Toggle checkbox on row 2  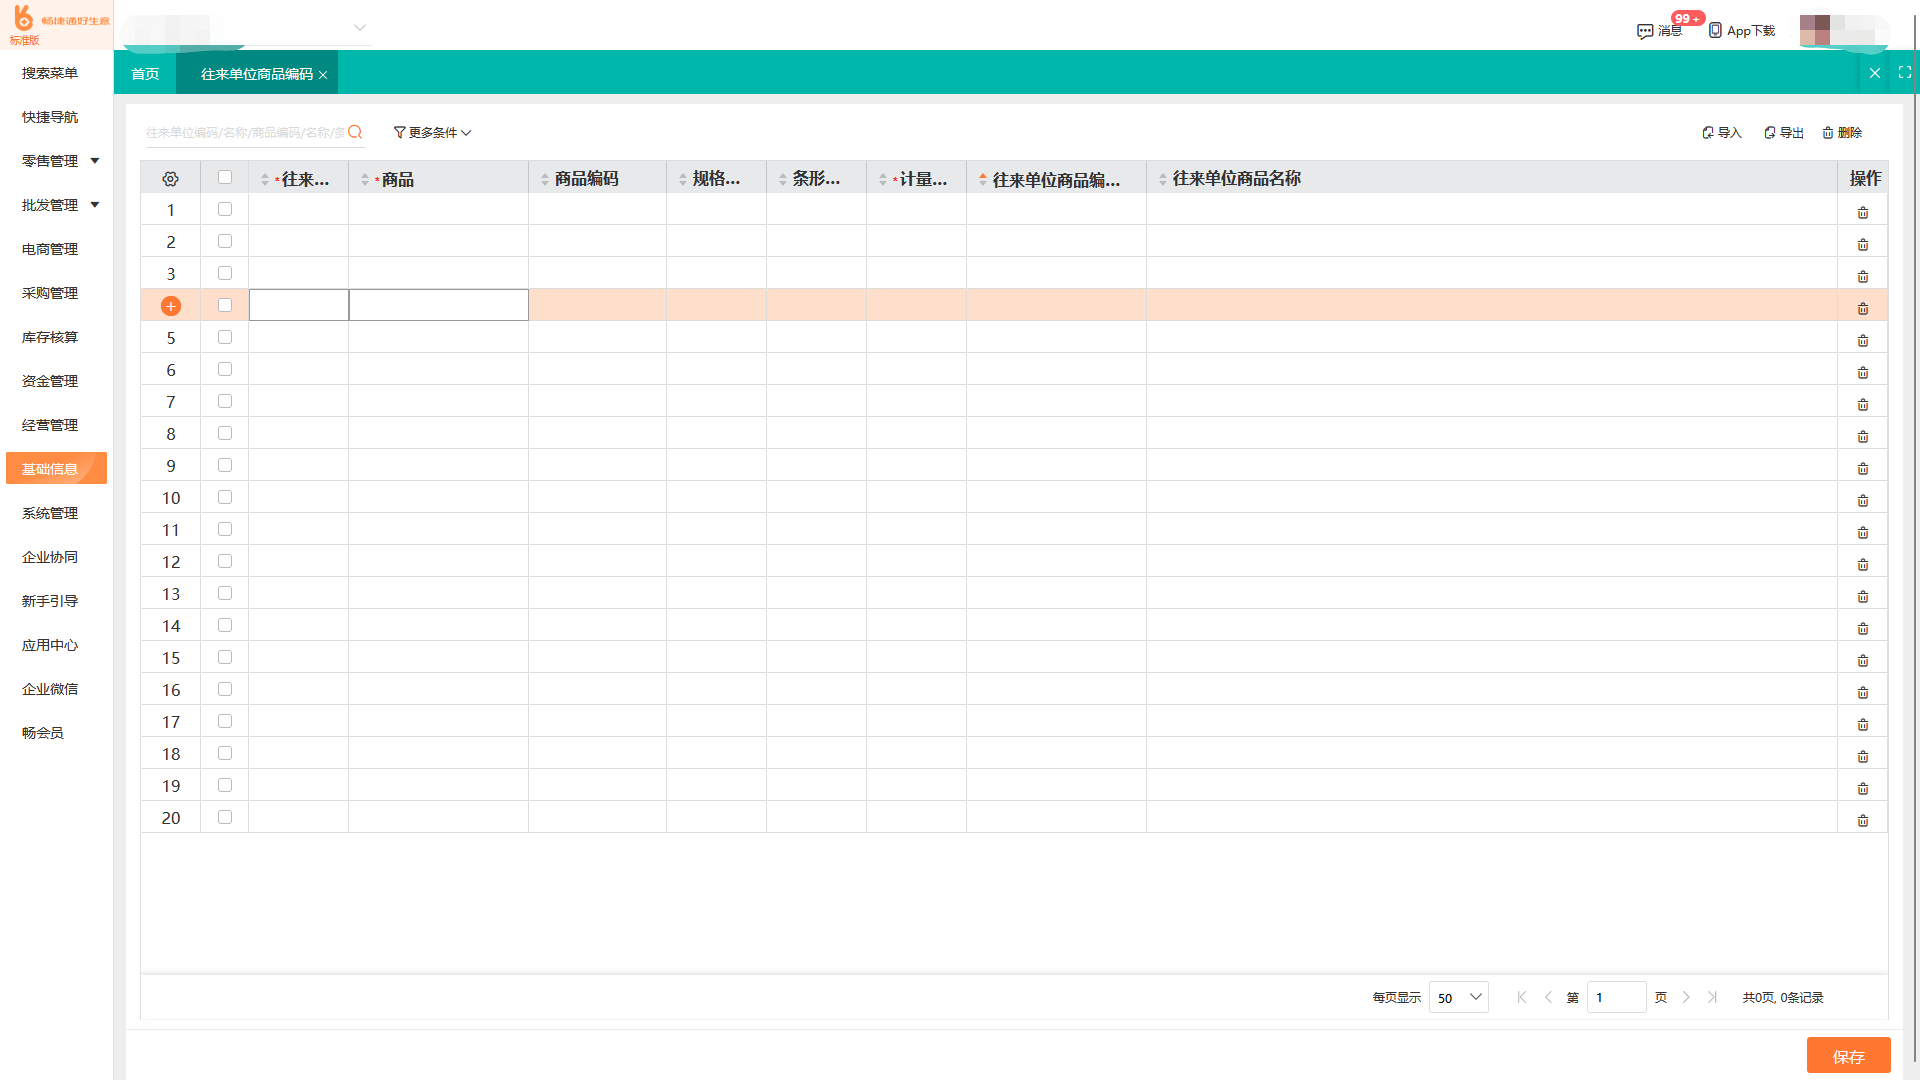point(225,240)
